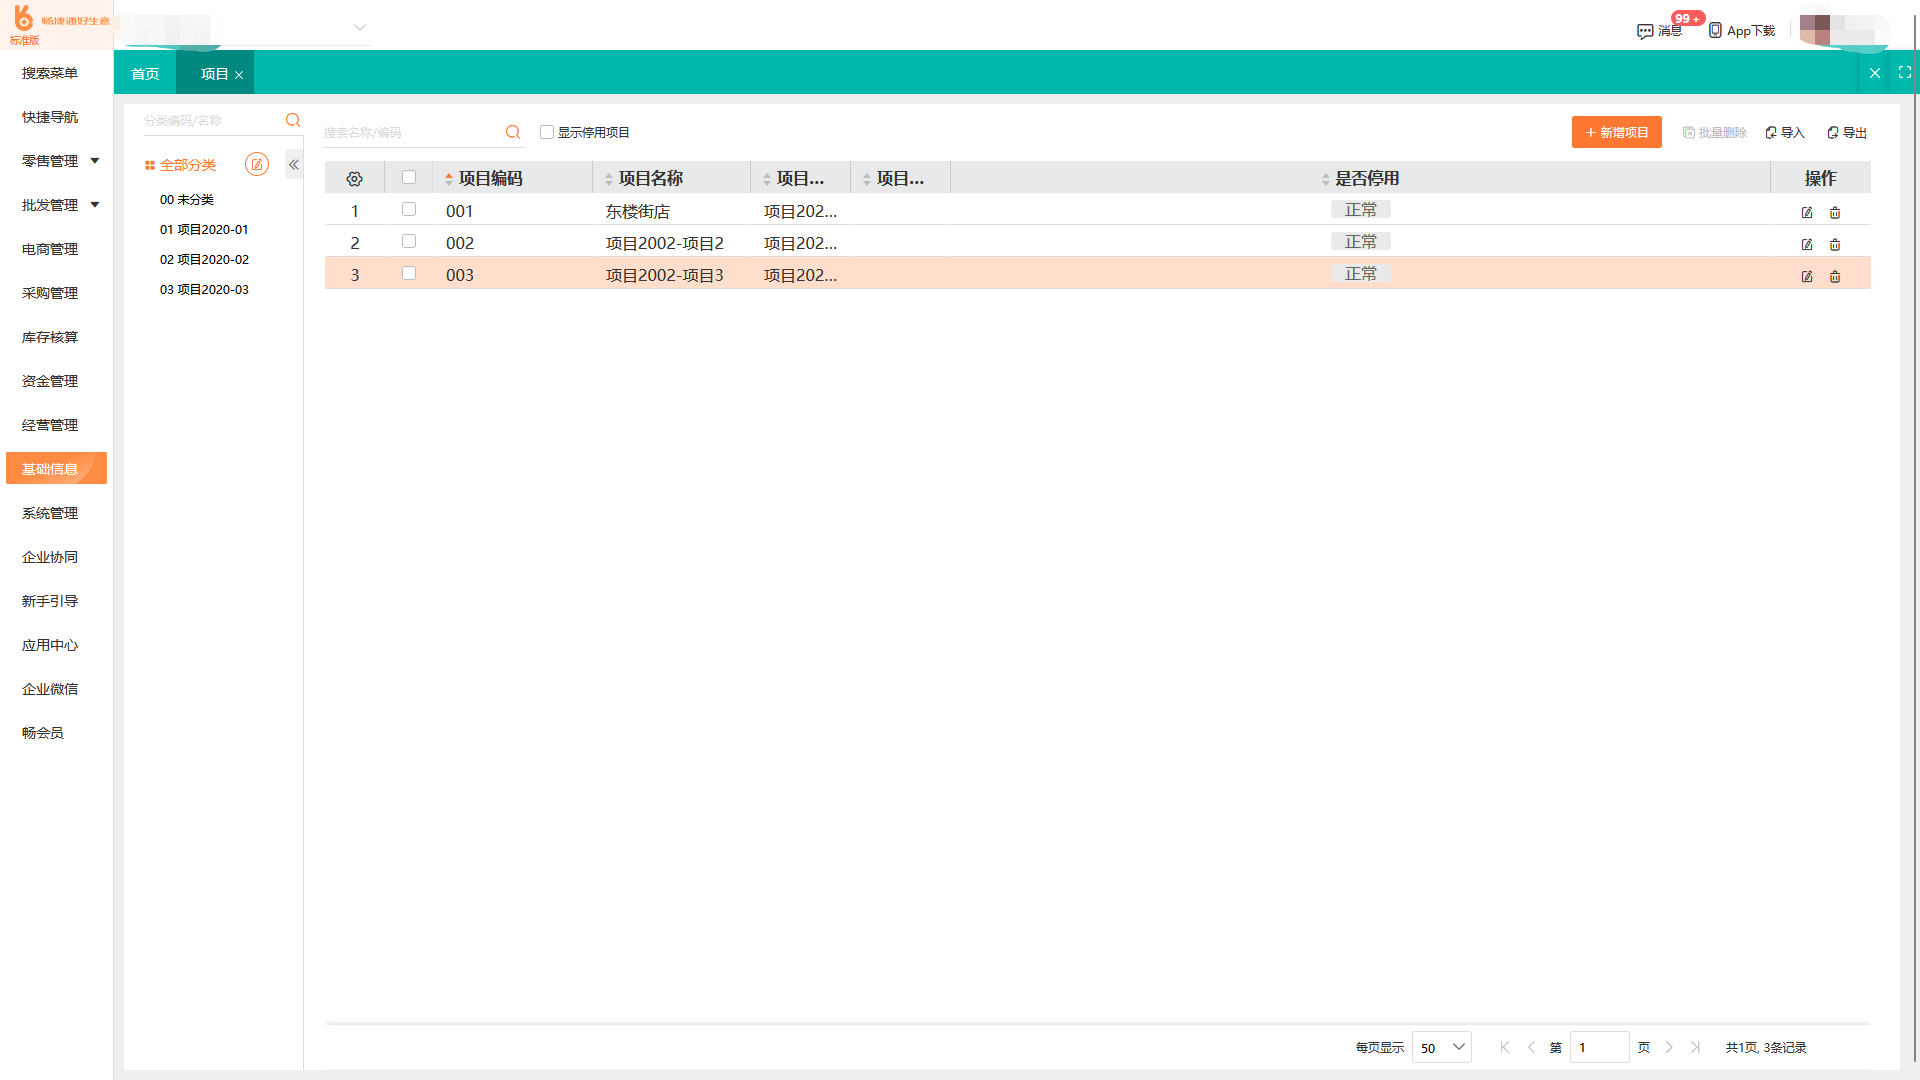The width and height of the screenshot is (1920, 1080).
Task: Enter text in the search input field
Action: 409,132
